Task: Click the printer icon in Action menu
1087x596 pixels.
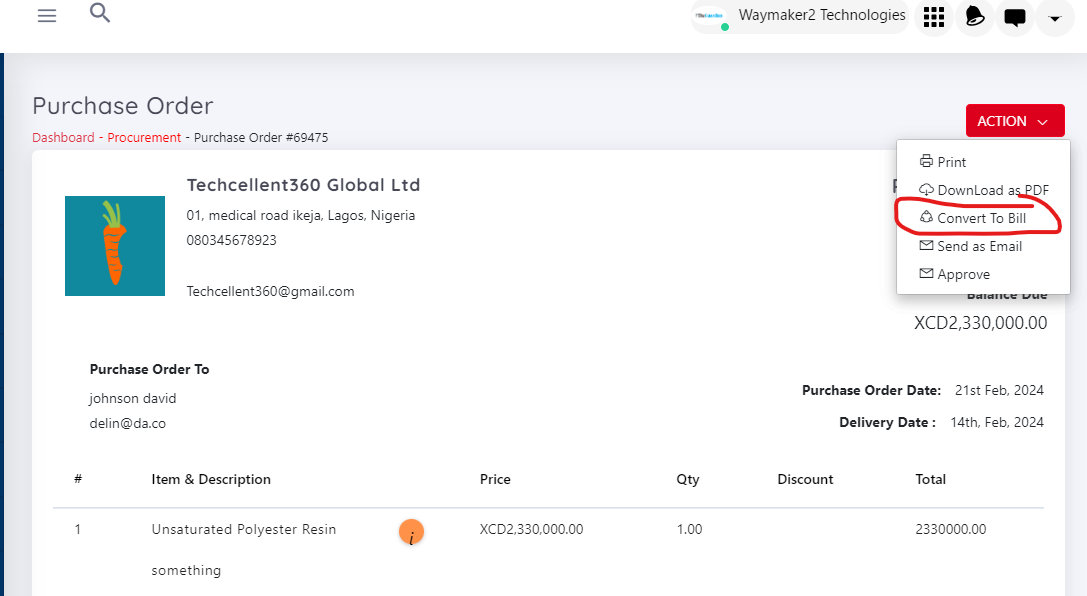Action: point(926,162)
